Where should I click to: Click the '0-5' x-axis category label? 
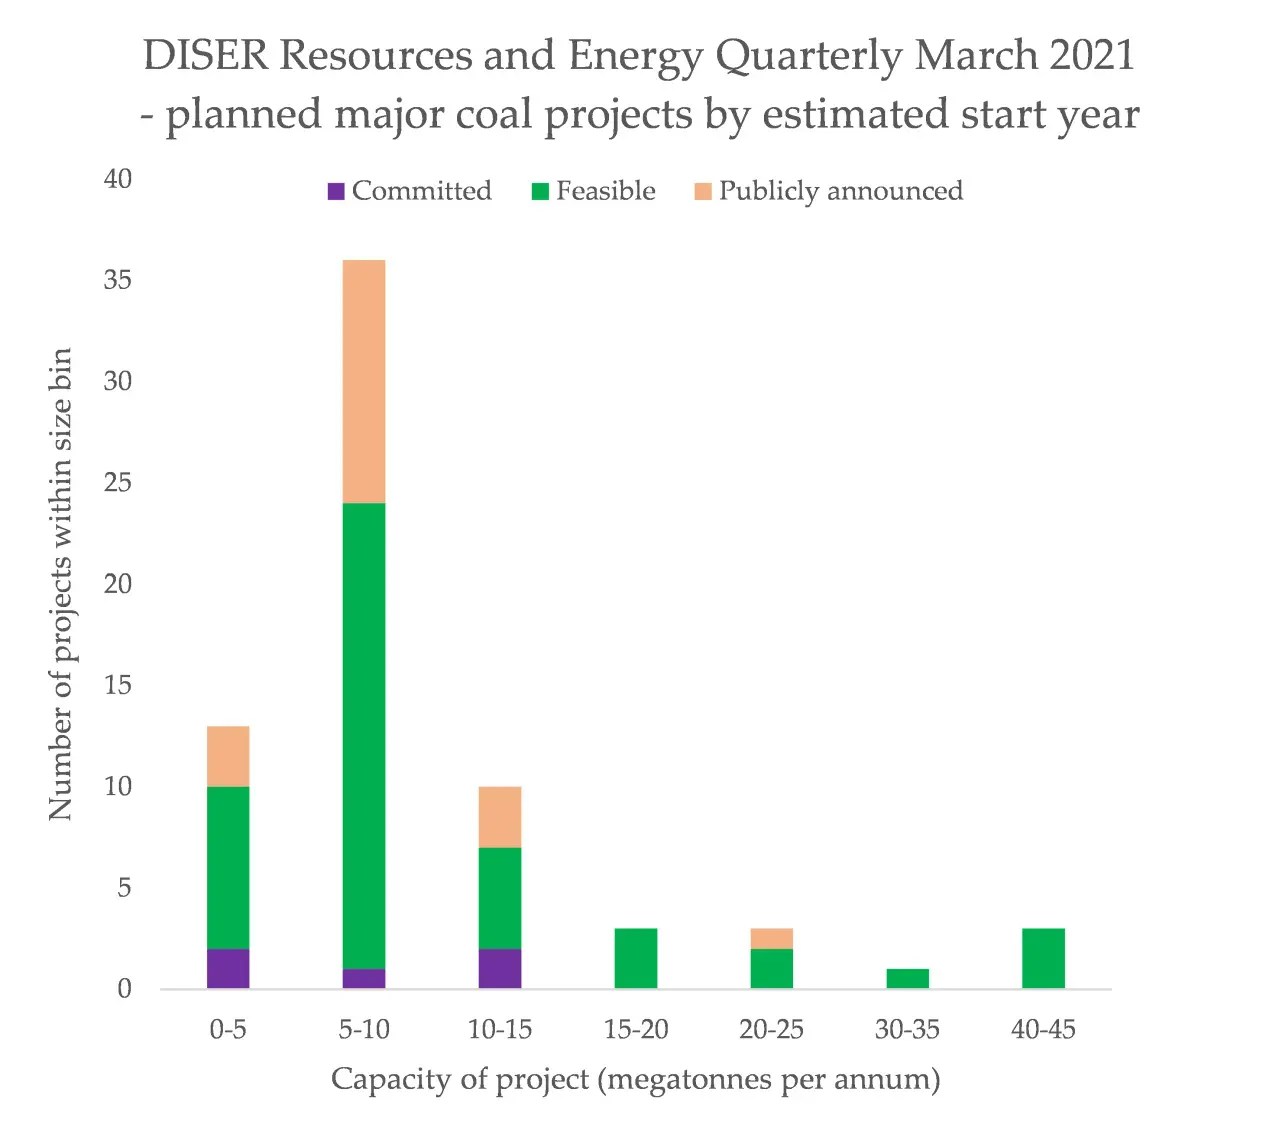coord(228,1030)
